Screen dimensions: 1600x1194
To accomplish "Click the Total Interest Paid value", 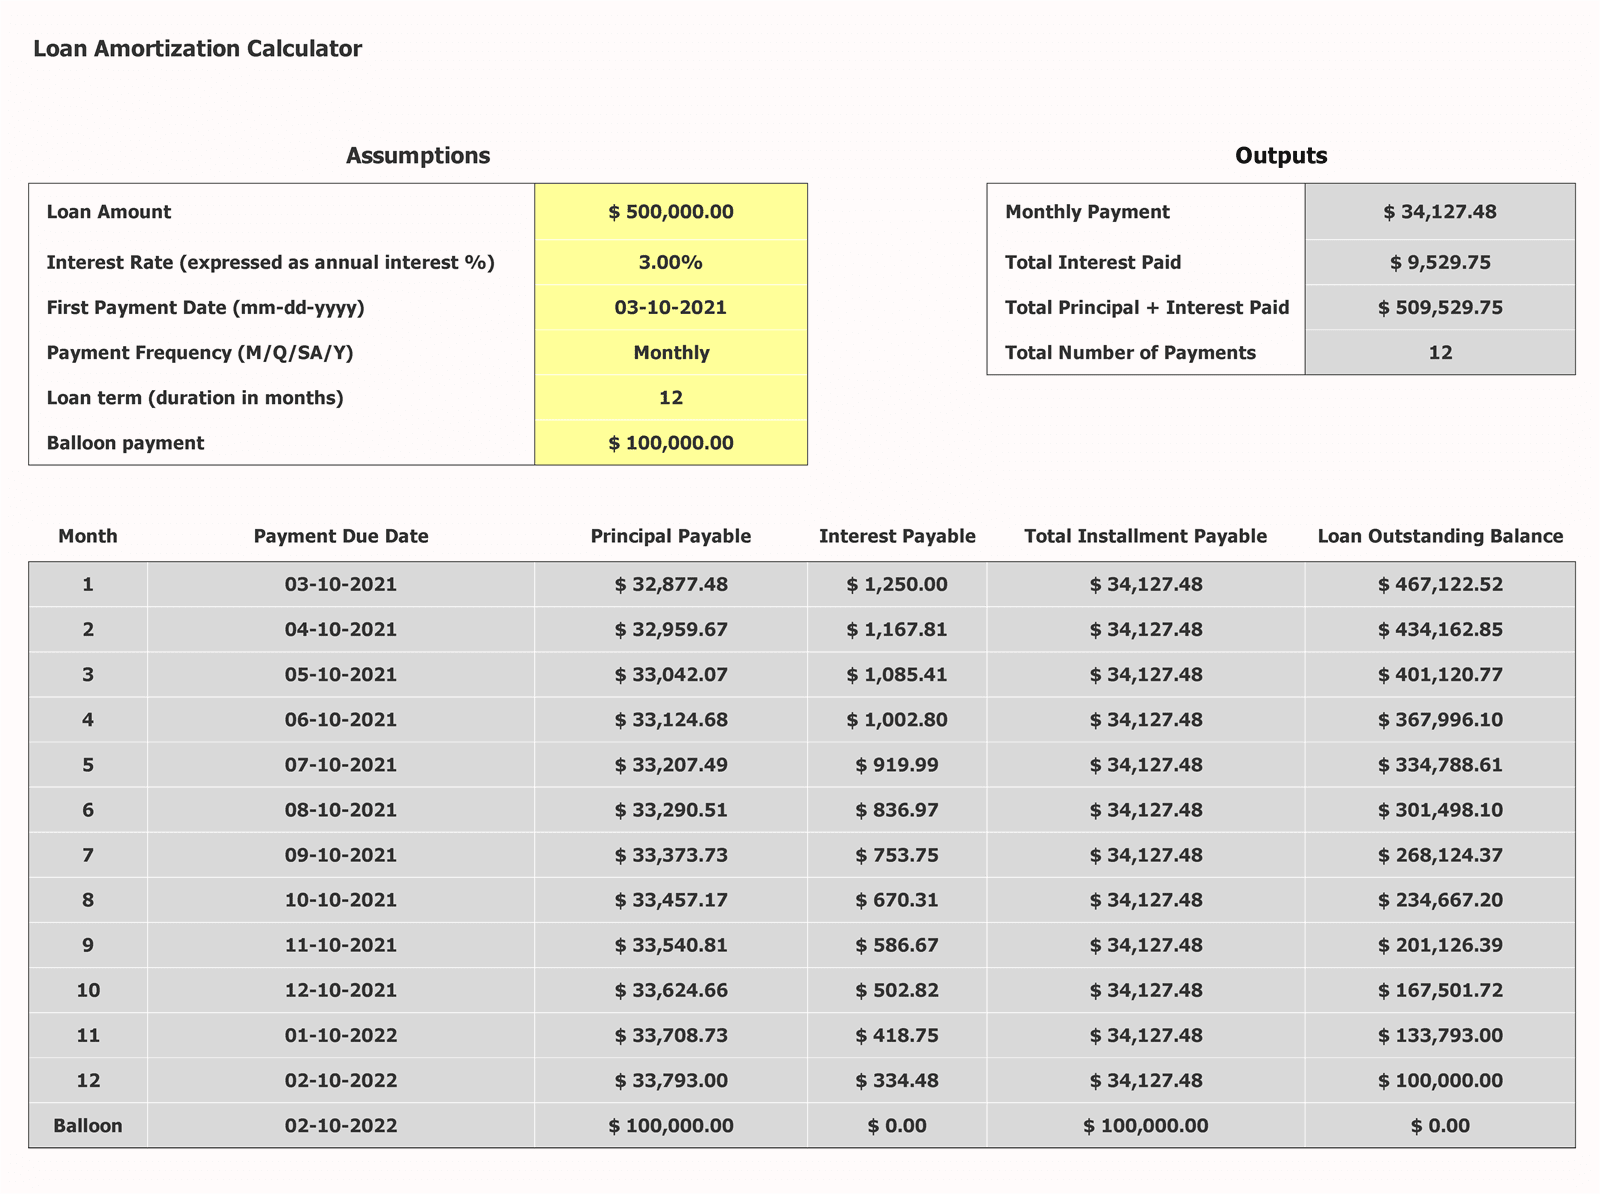I will point(1439,262).
